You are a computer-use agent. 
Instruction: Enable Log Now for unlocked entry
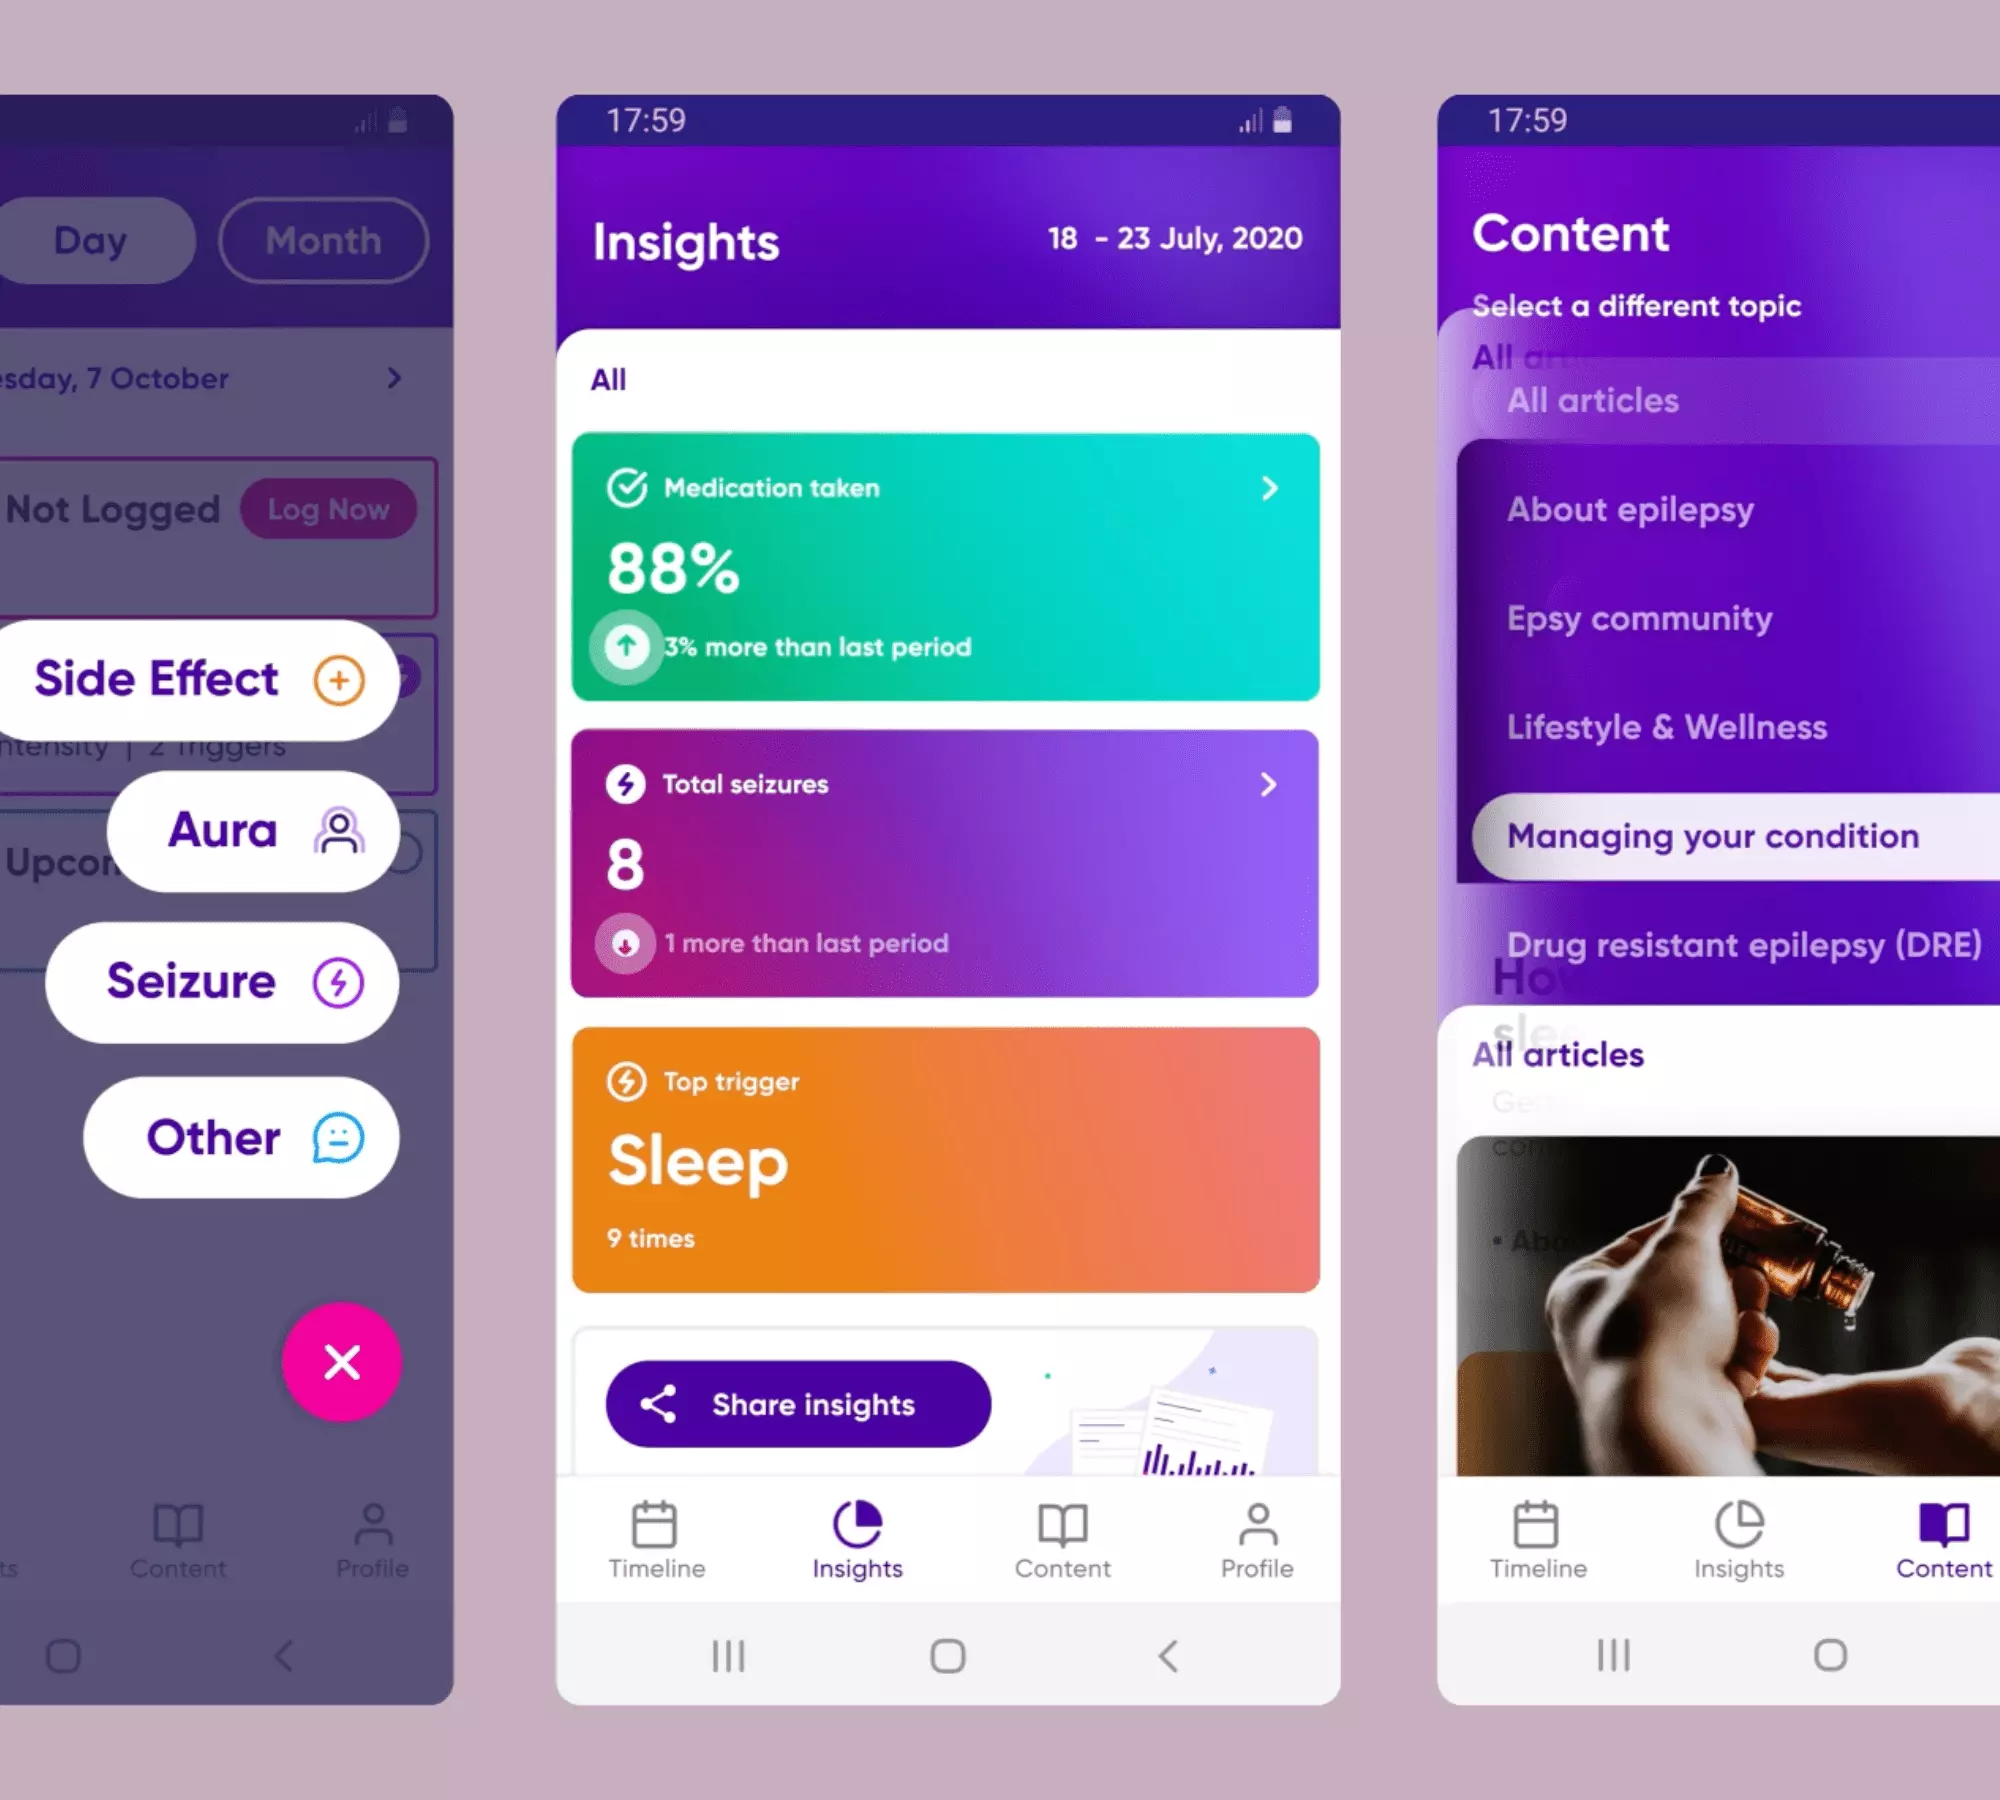327,507
